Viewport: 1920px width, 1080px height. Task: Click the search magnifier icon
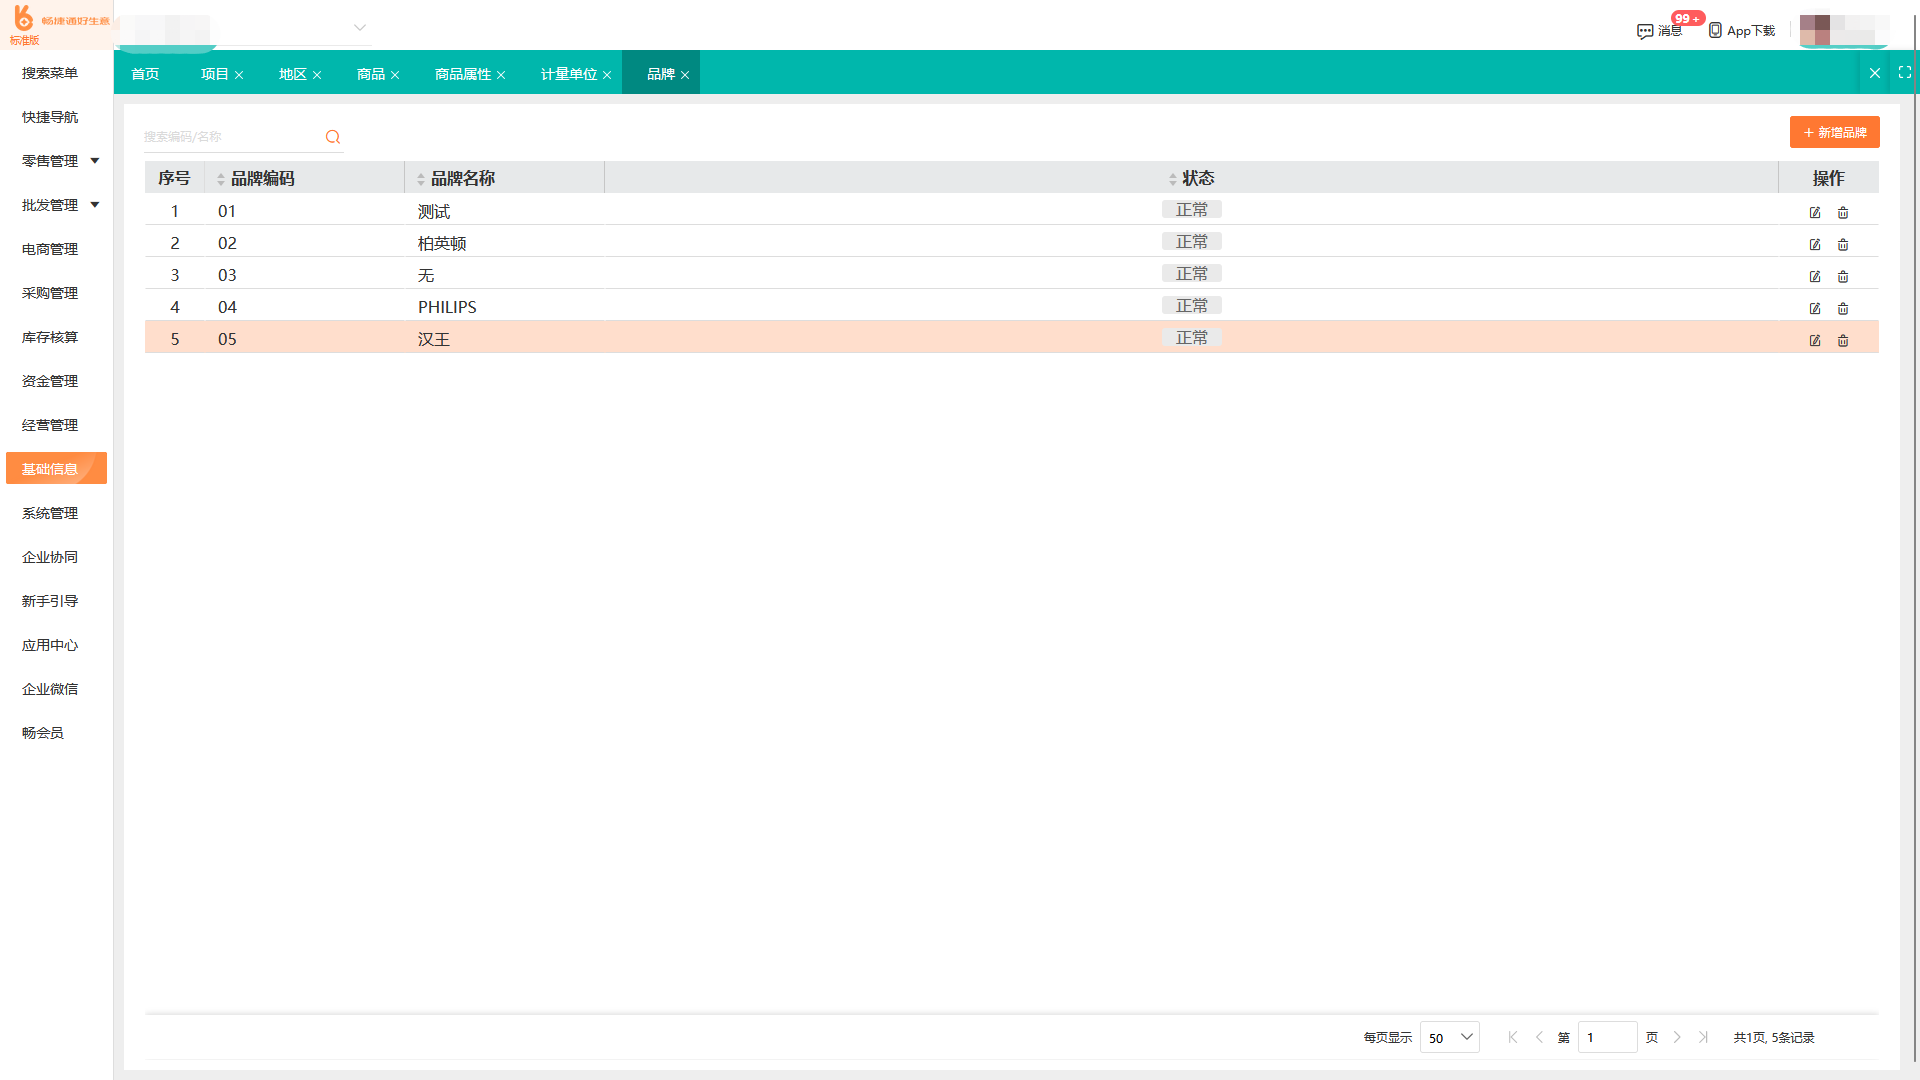point(334,136)
